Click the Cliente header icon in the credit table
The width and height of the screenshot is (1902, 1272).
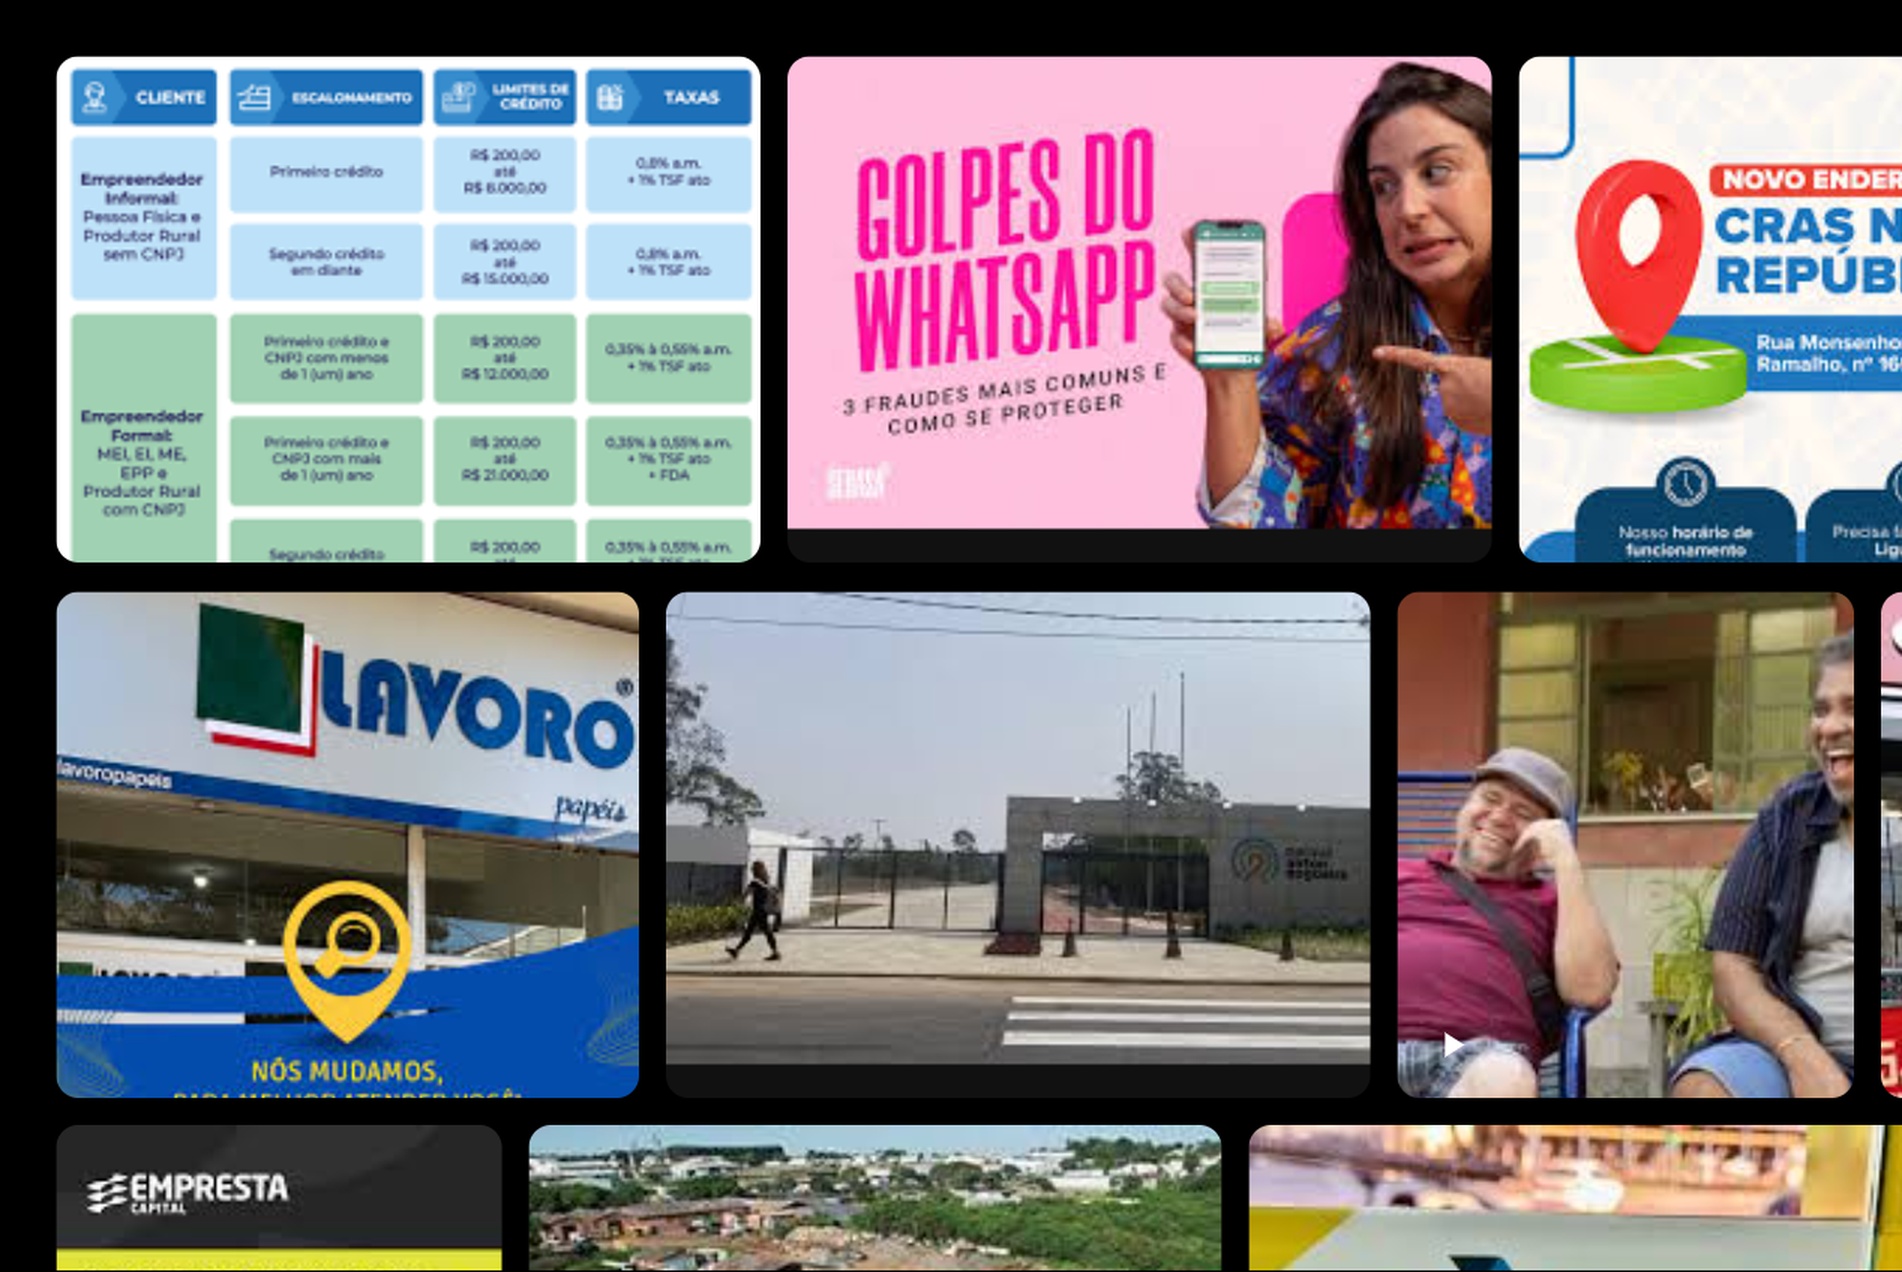(x=95, y=97)
